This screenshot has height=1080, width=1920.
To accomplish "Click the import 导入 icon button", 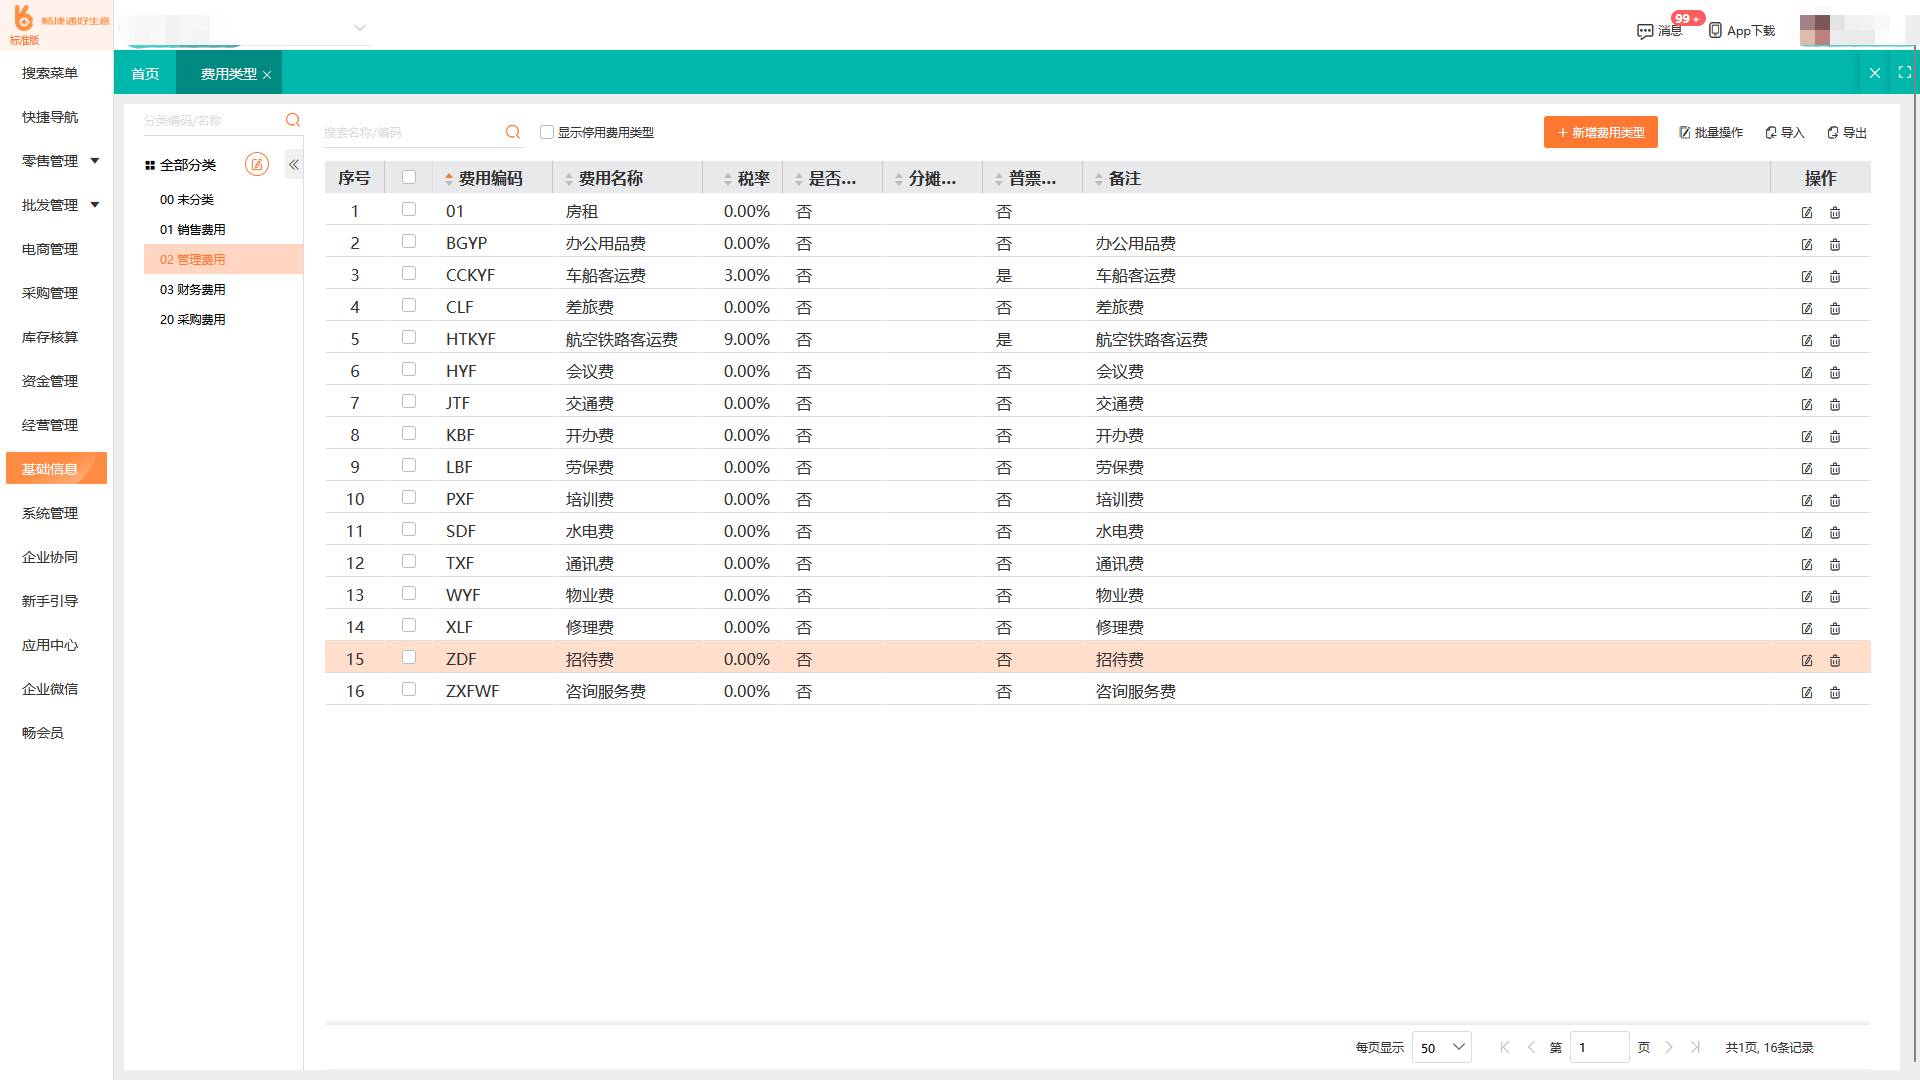I will (1788, 131).
